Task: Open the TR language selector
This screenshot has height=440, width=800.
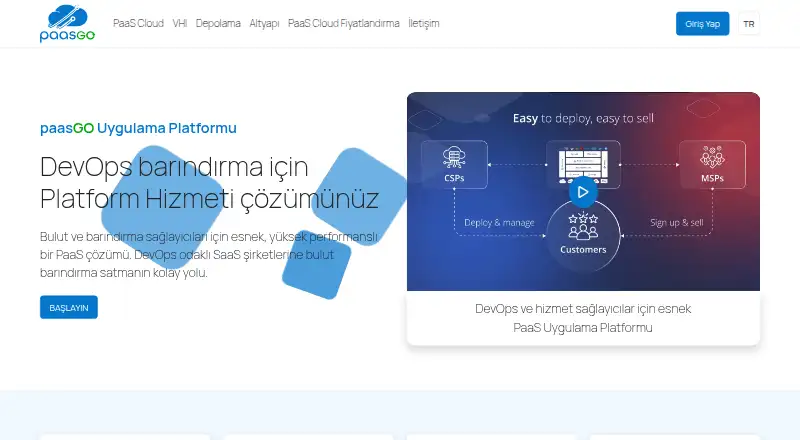Action: click(748, 24)
